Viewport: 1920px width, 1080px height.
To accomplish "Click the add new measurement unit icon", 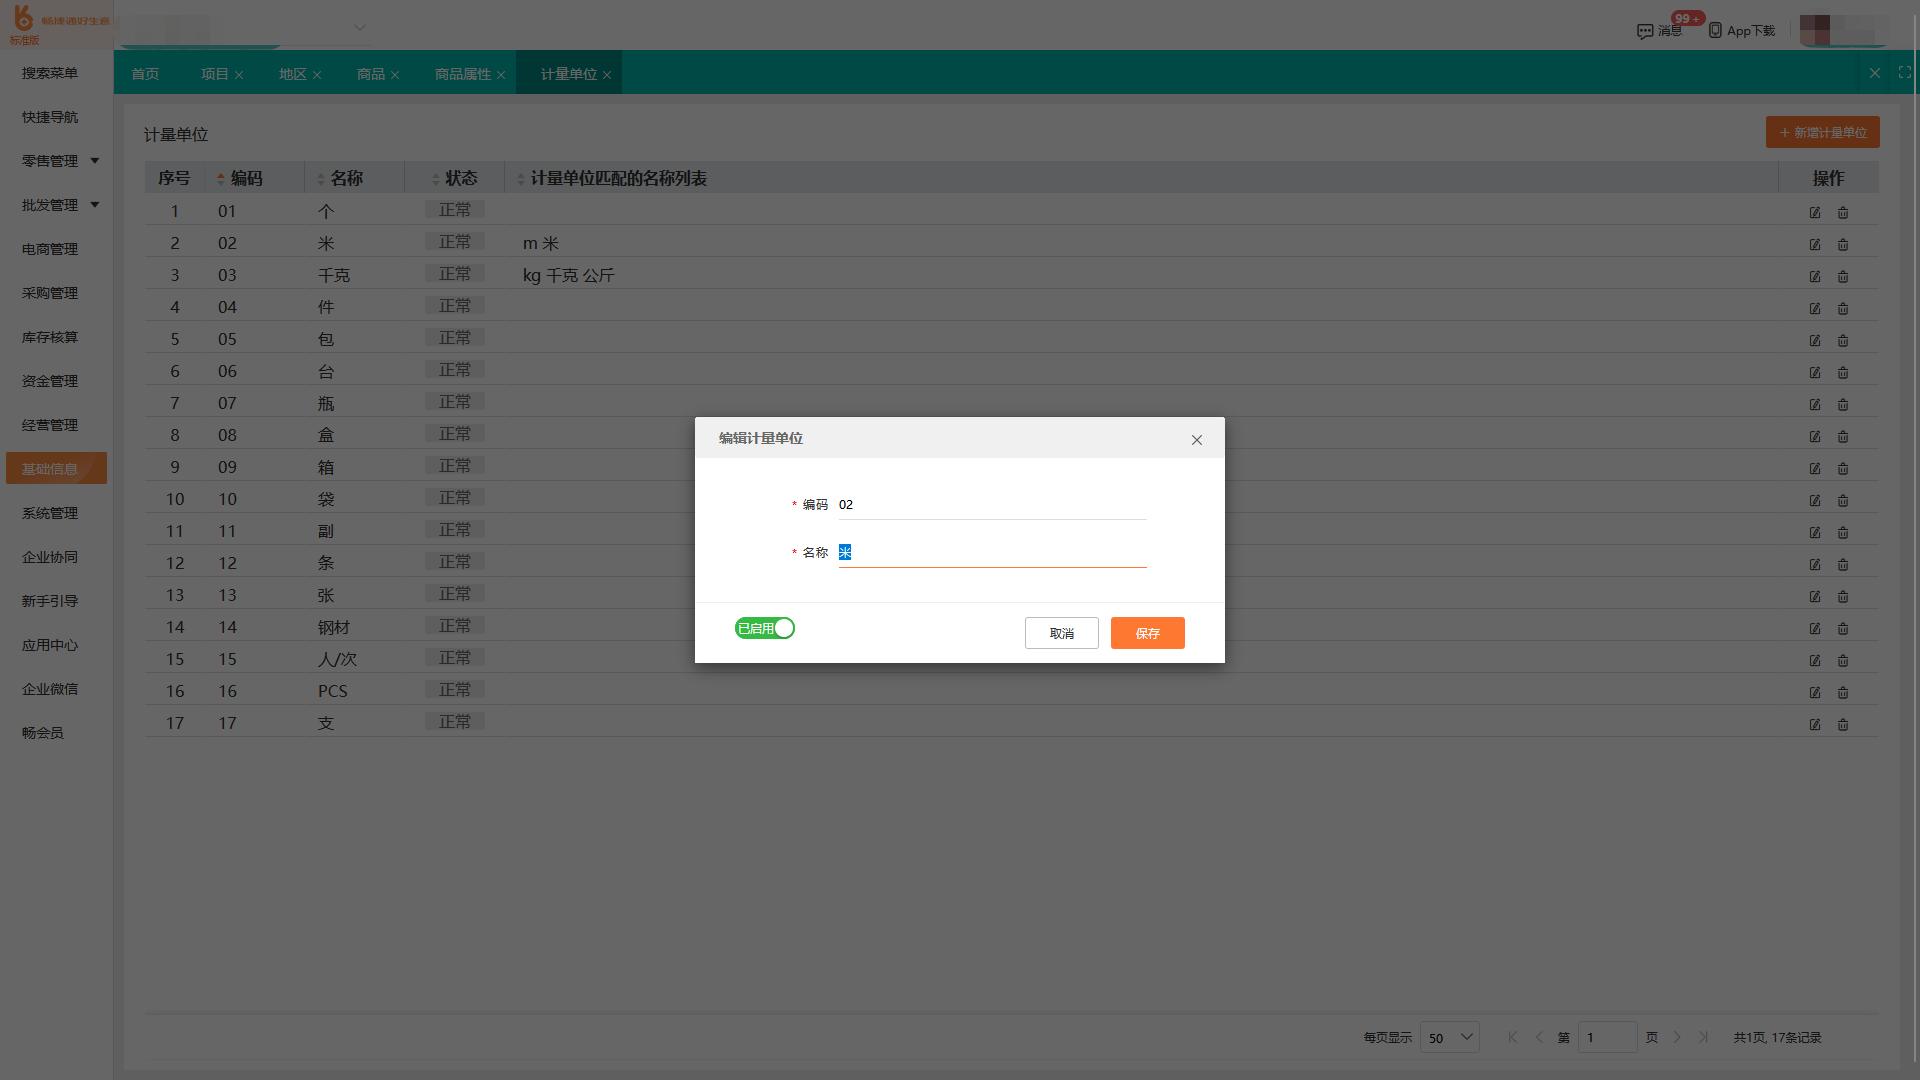I will [1822, 132].
